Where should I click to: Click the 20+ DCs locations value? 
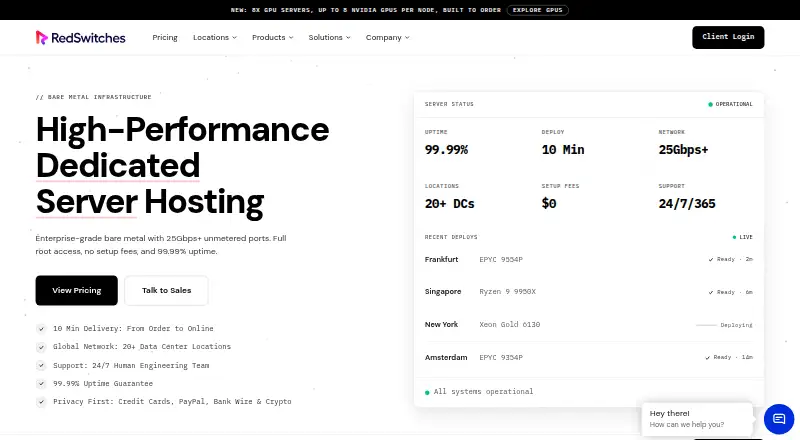(449, 204)
